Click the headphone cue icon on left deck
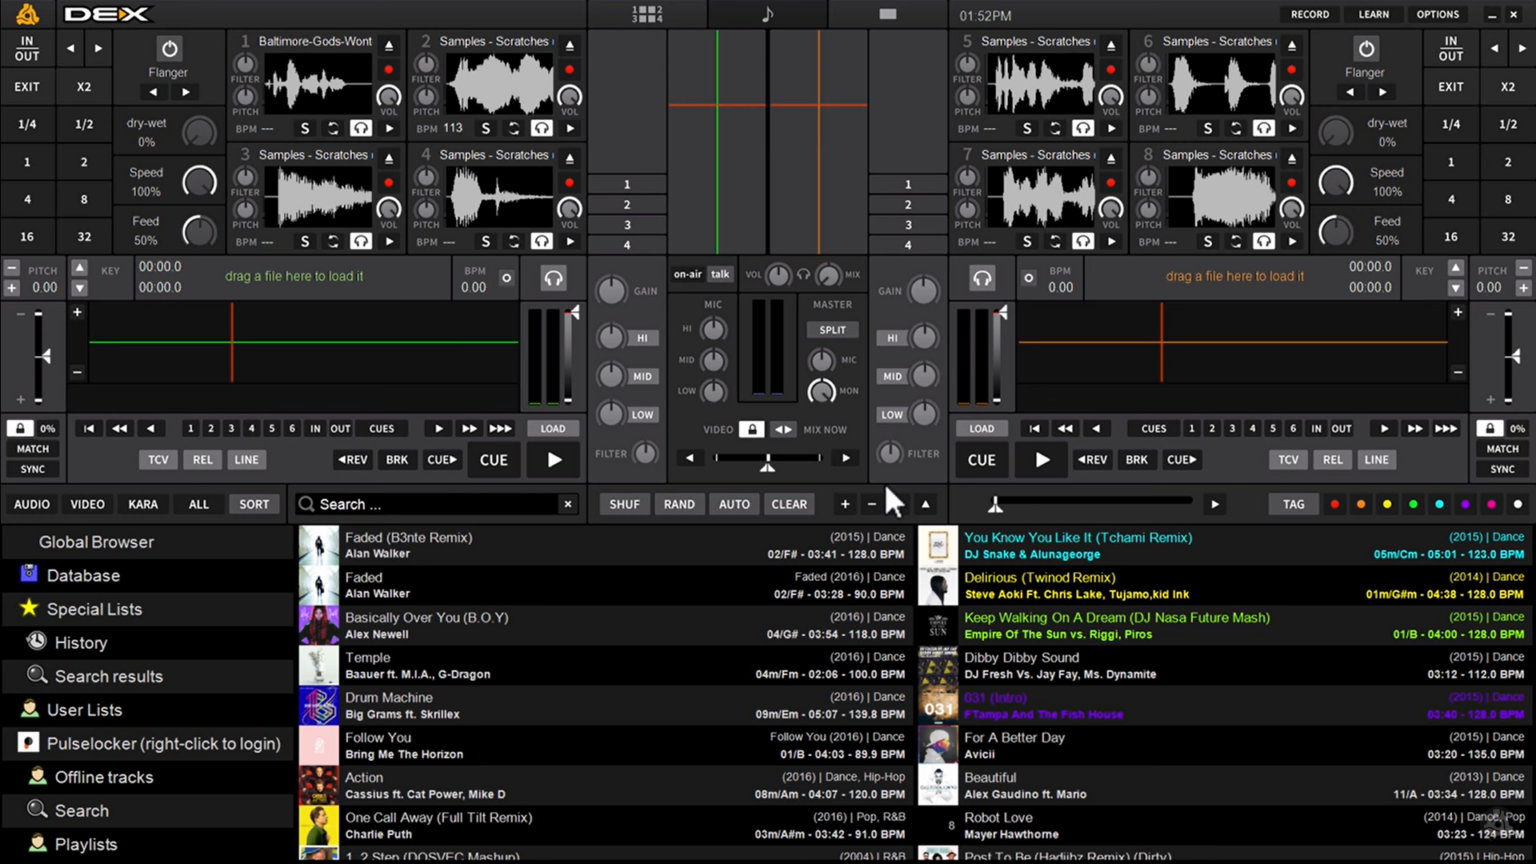1536x864 pixels. point(553,278)
